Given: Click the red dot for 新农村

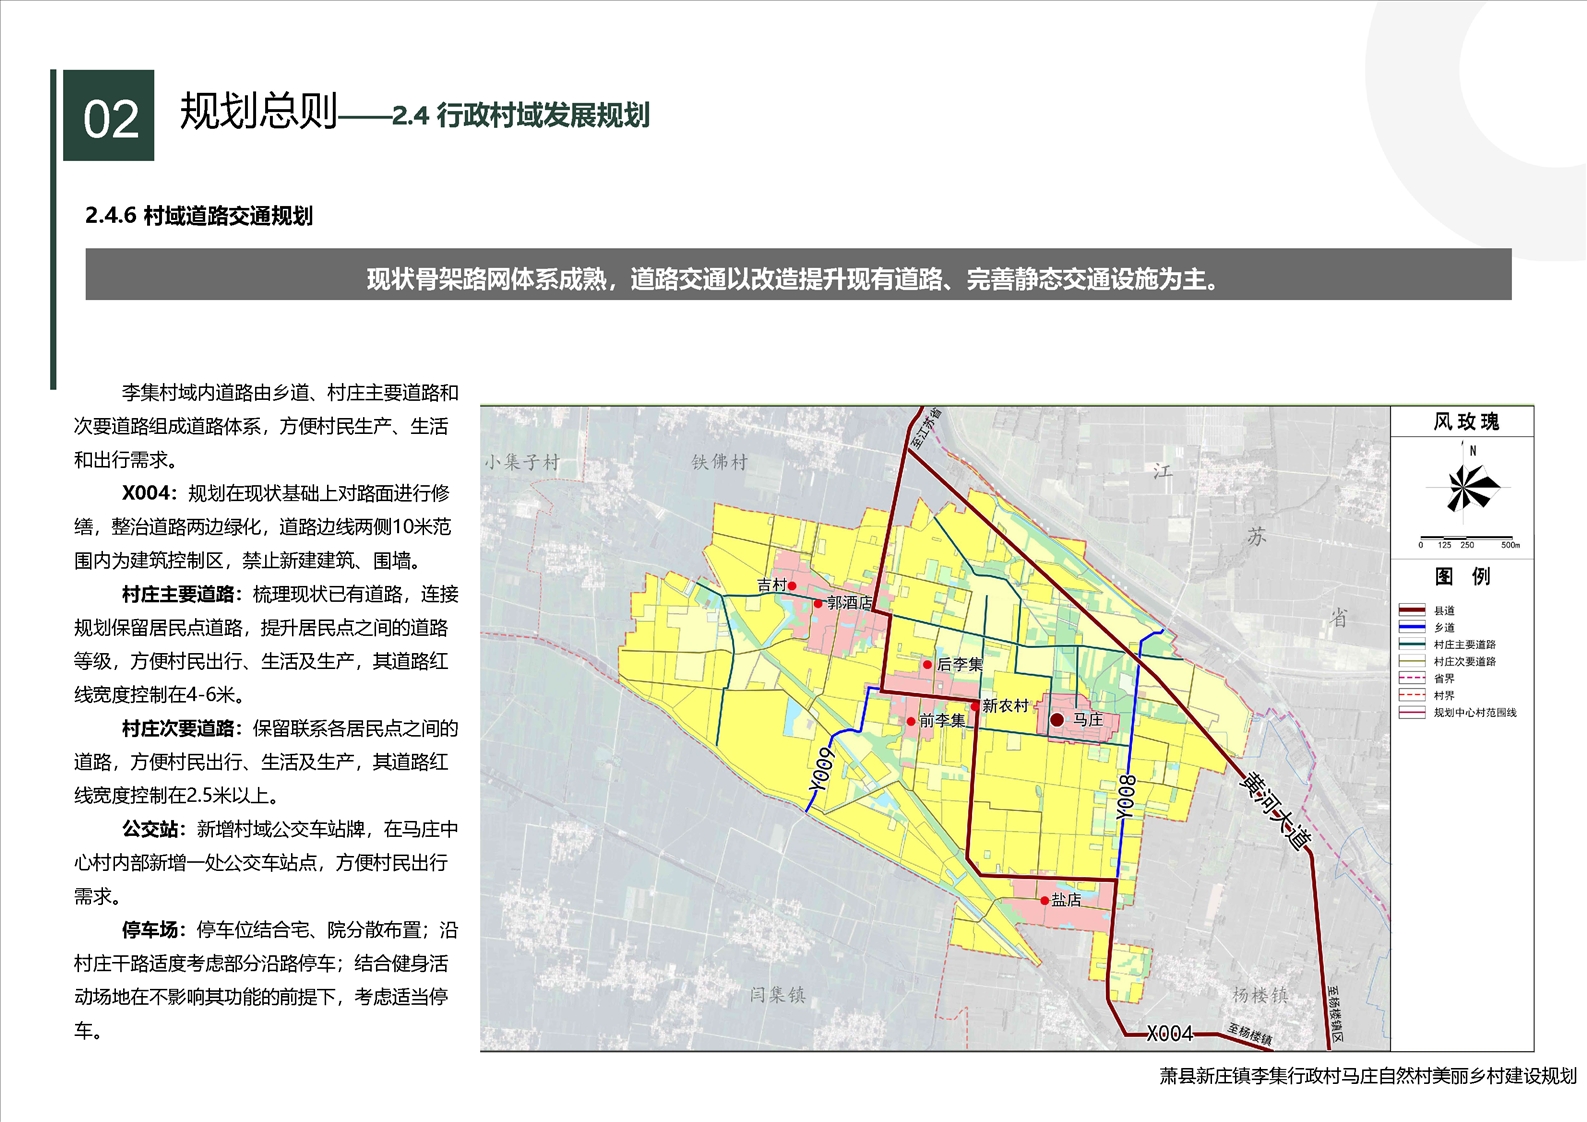Looking at the screenshot, I should pos(975,707).
